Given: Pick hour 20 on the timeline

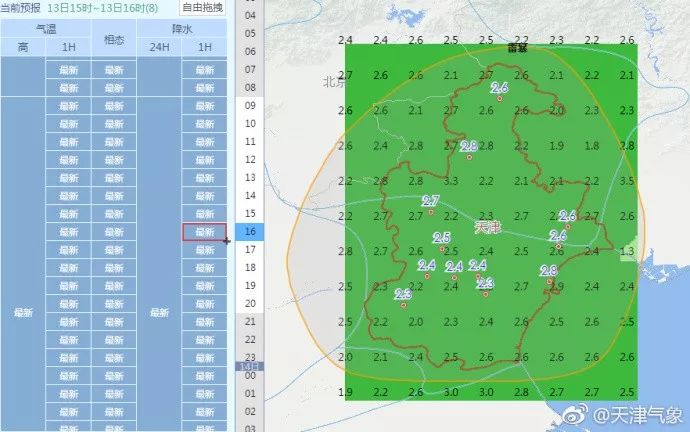Looking at the screenshot, I should point(250,303).
